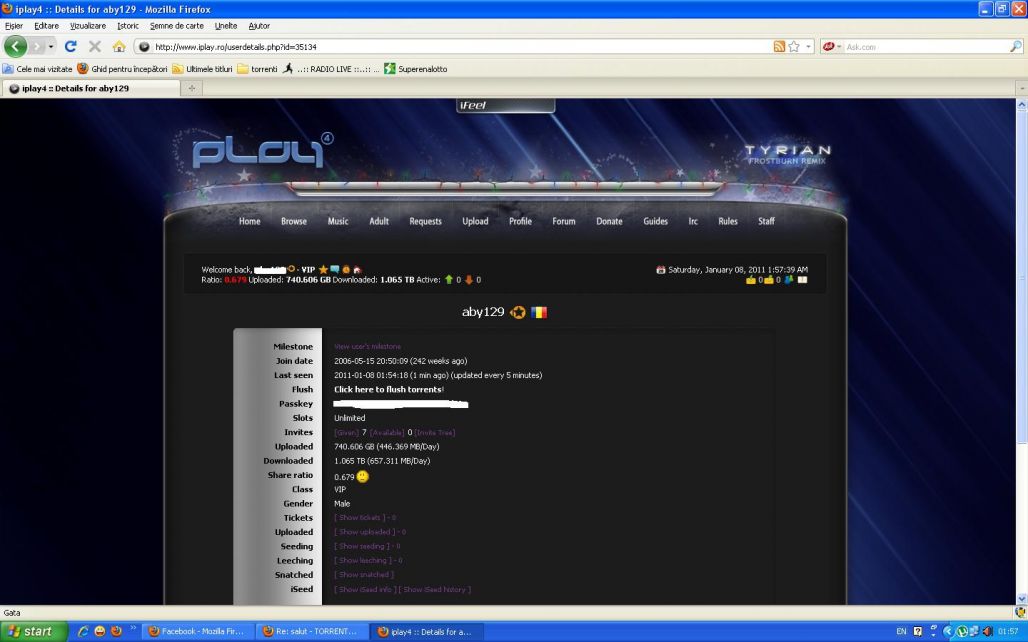Open the search engine selector dropdown

838,46
